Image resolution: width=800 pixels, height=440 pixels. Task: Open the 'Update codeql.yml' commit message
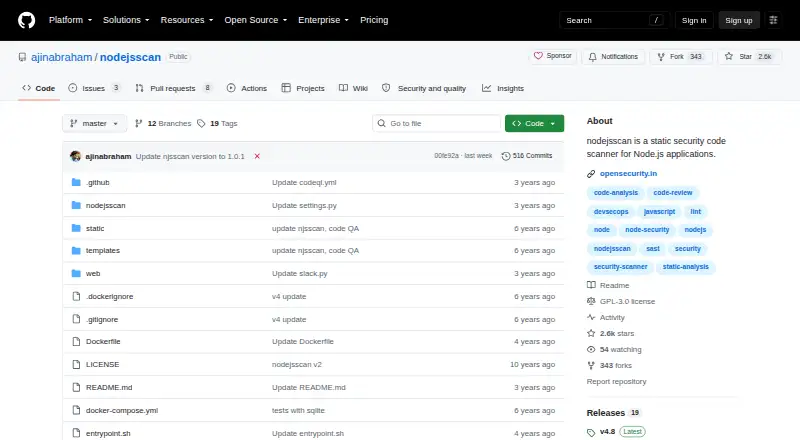(x=304, y=182)
